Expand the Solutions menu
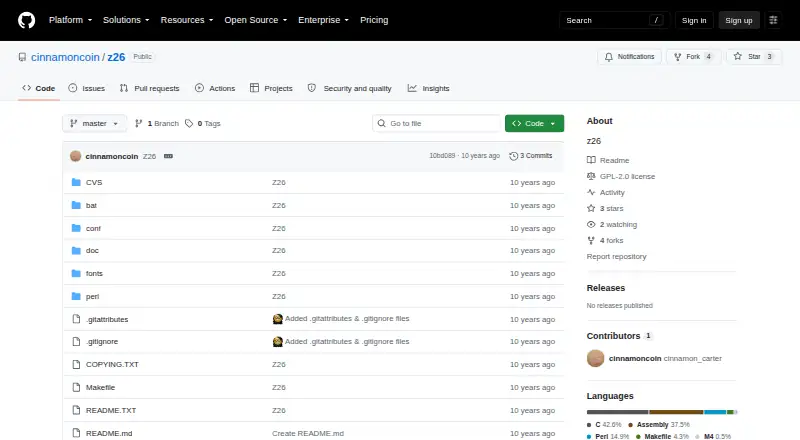The width and height of the screenshot is (800, 440). 126,20
